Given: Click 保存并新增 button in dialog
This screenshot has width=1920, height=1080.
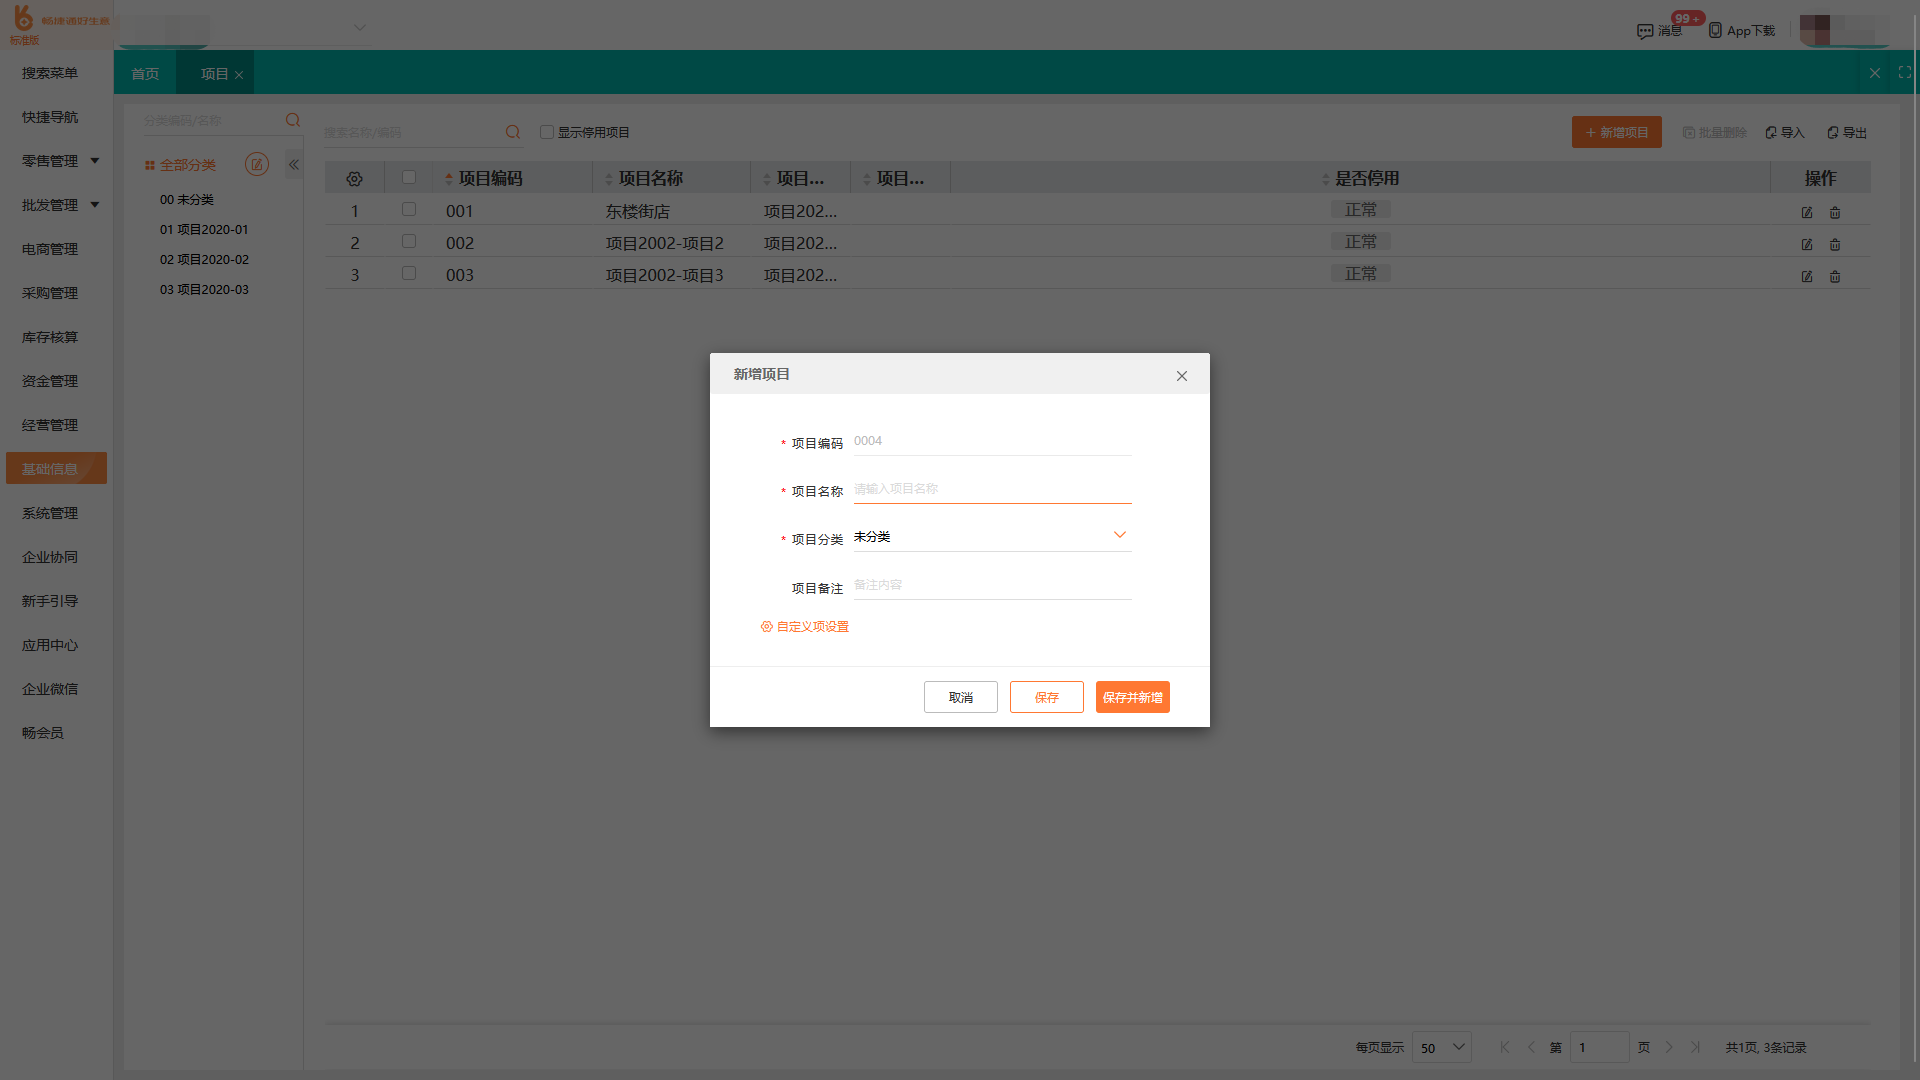Looking at the screenshot, I should [1133, 696].
